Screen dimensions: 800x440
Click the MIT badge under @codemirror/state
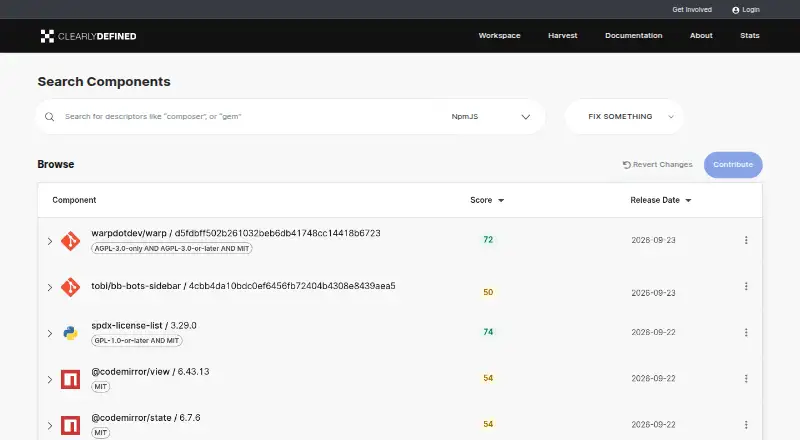click(x=101, y=433)
